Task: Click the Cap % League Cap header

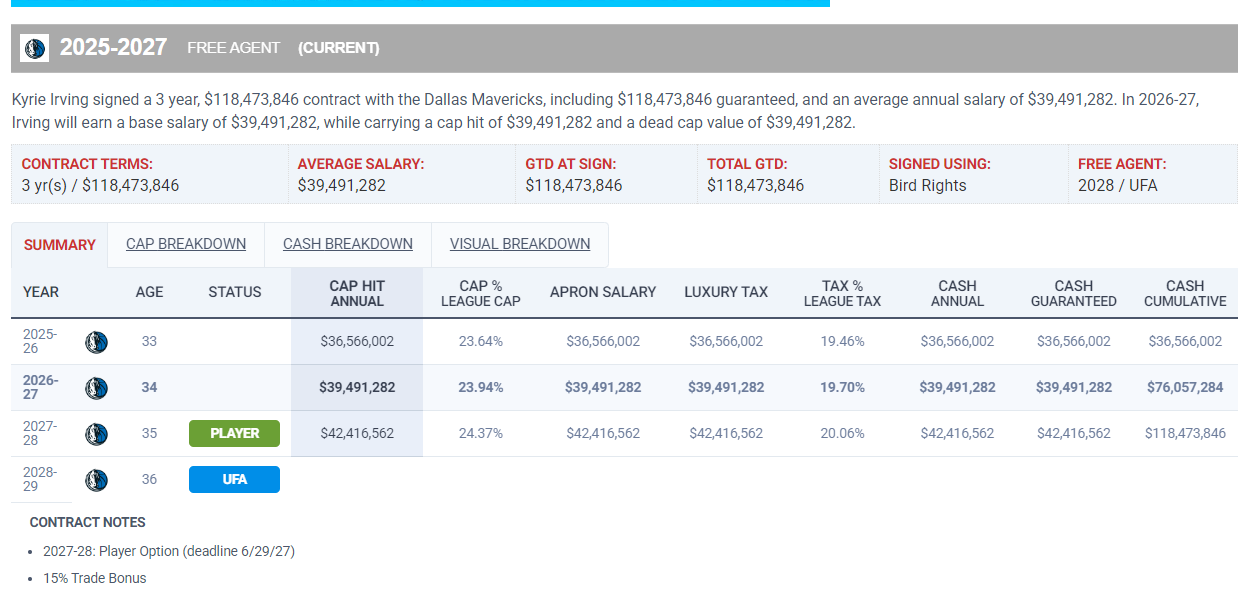Action: click(481, 293)
